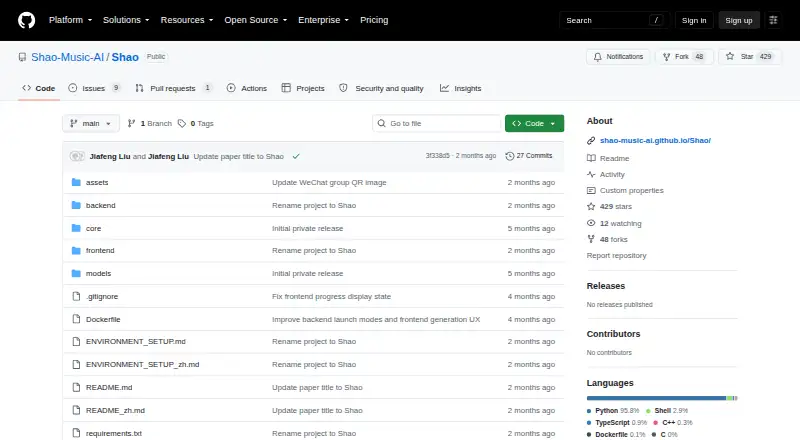Image resolution: width=800 pixels, height=440 pixels.
Task: Click the .gitignore file icon
Action: tap(77, 297)
